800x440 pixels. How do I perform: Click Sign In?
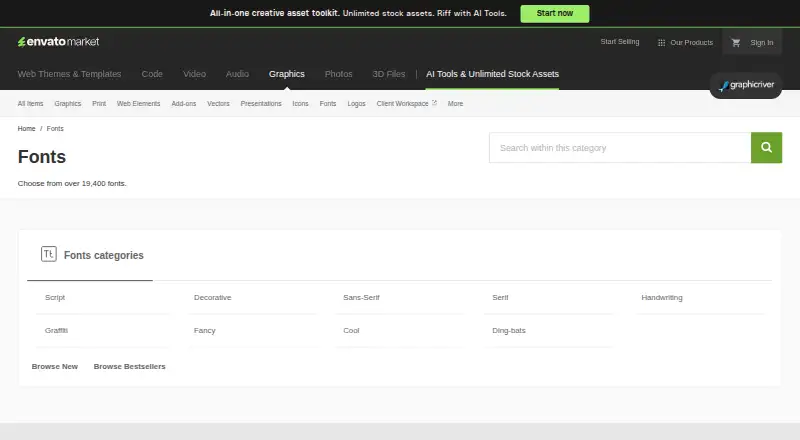coord(761,42)
